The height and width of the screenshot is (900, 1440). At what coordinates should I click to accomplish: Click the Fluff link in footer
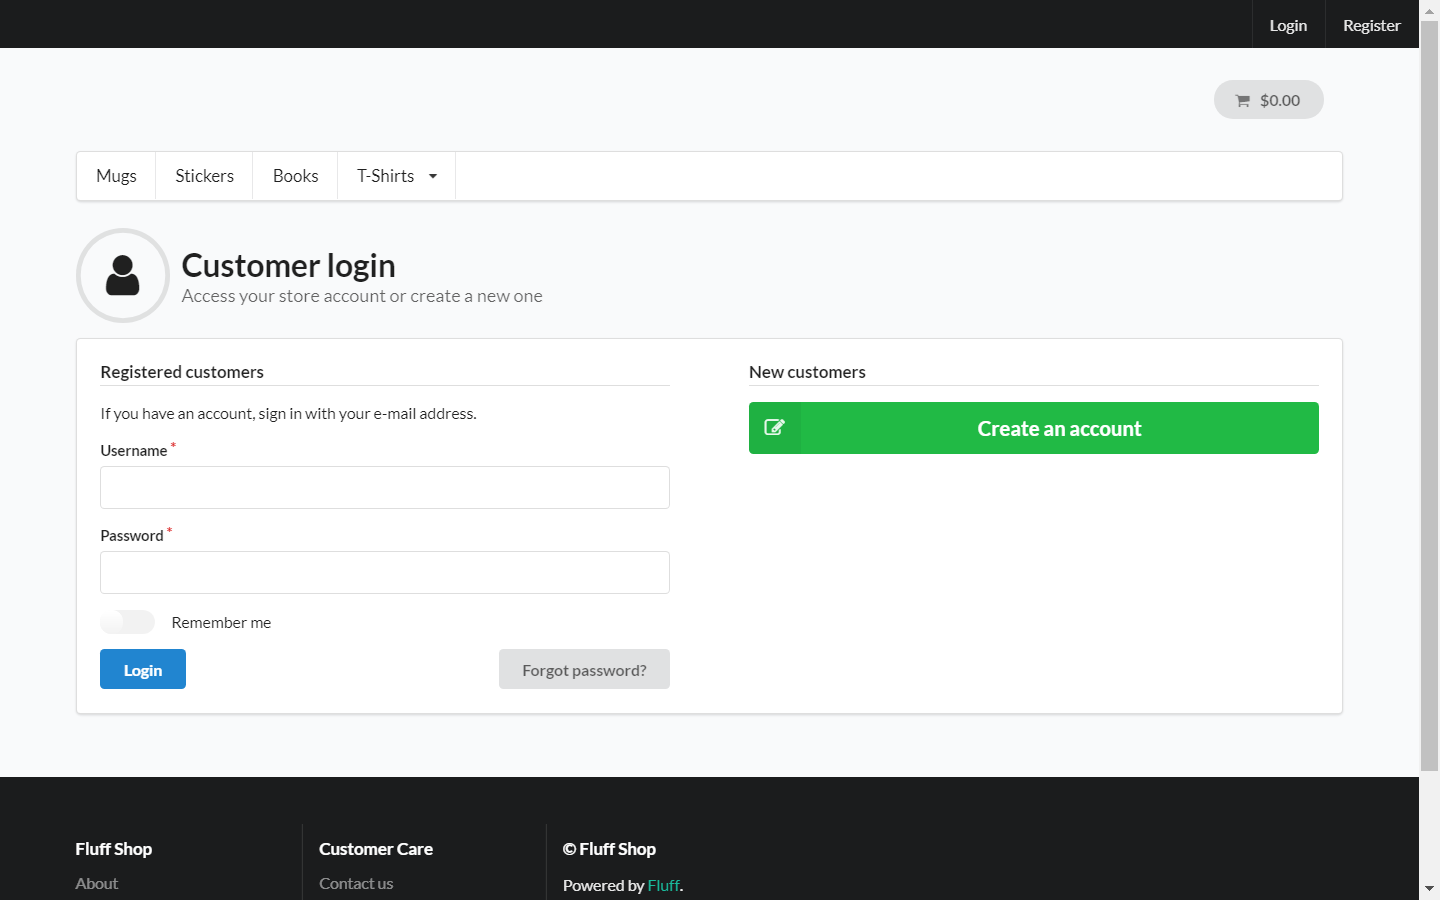(663, 885)
